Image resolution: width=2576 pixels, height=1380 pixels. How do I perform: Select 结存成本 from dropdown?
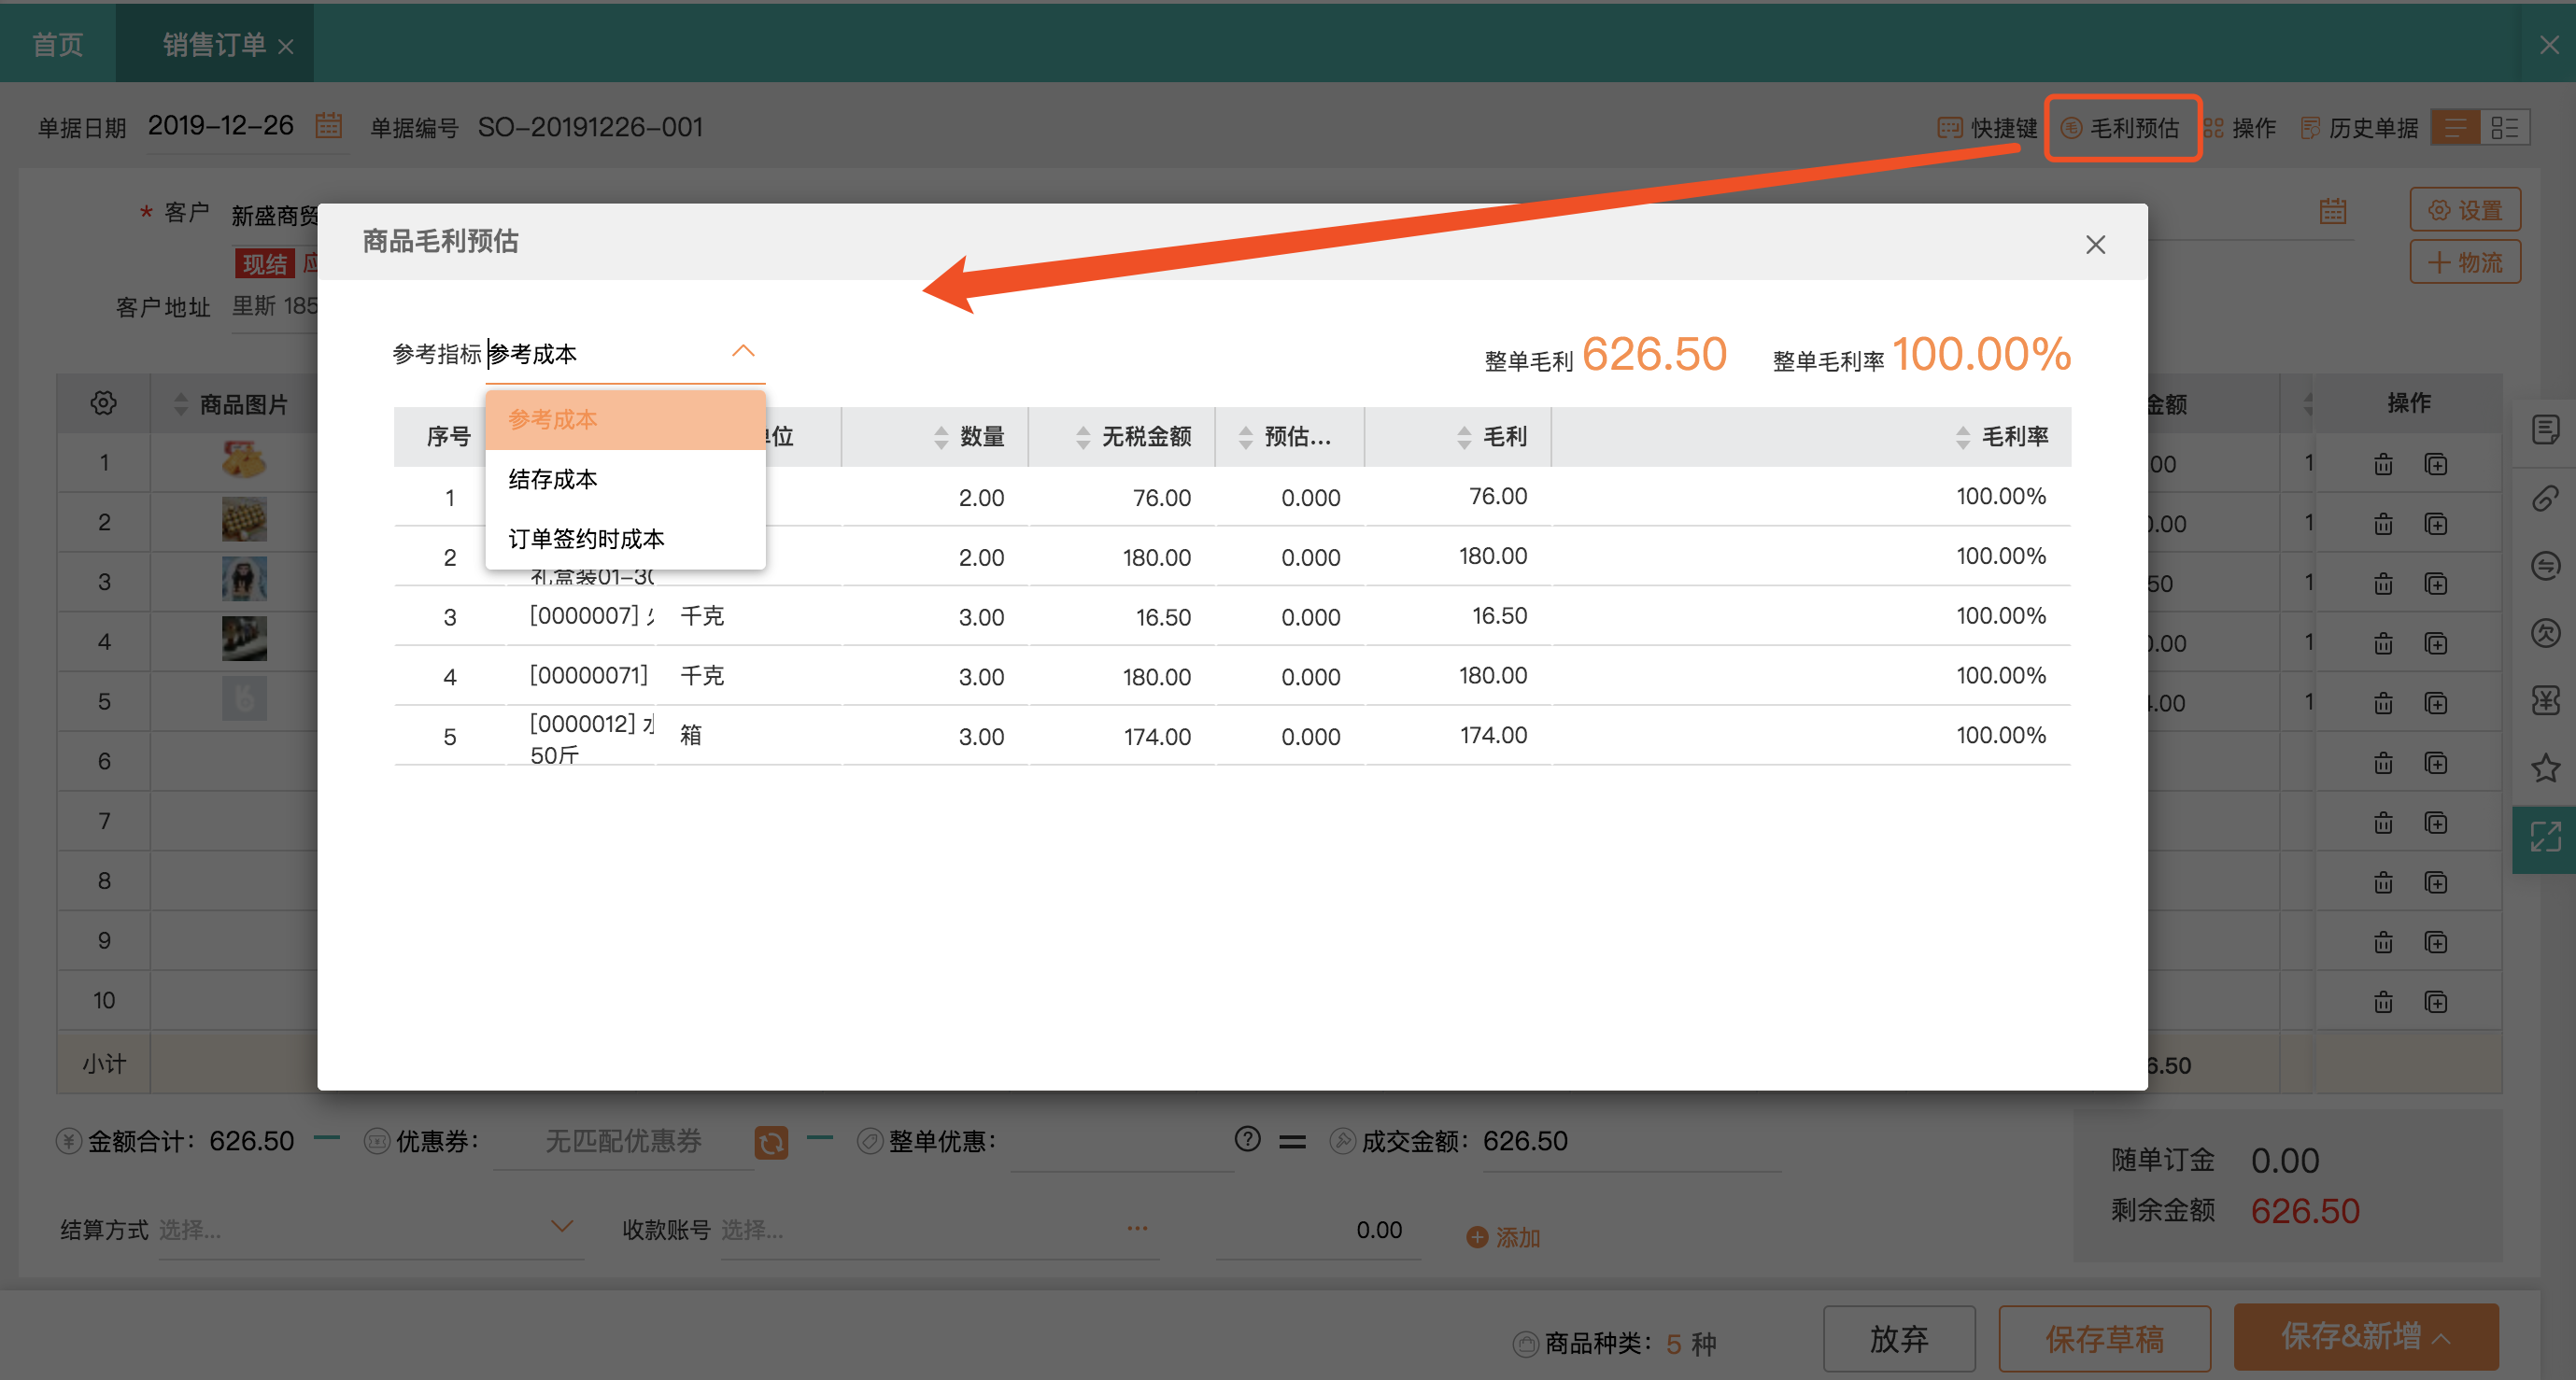click(x=554, y=479)
